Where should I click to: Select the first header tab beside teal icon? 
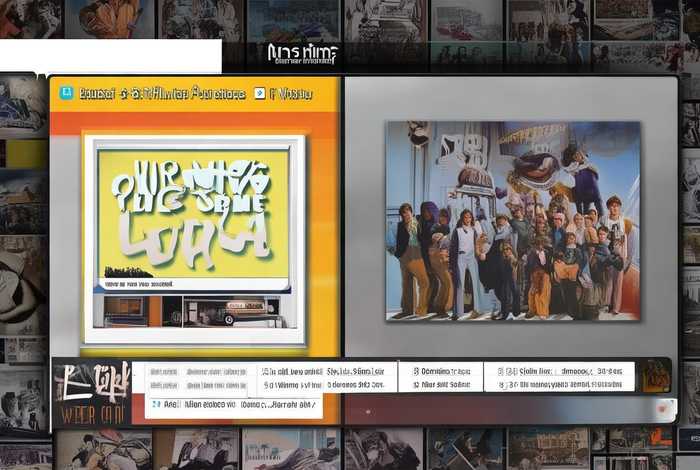162,94
